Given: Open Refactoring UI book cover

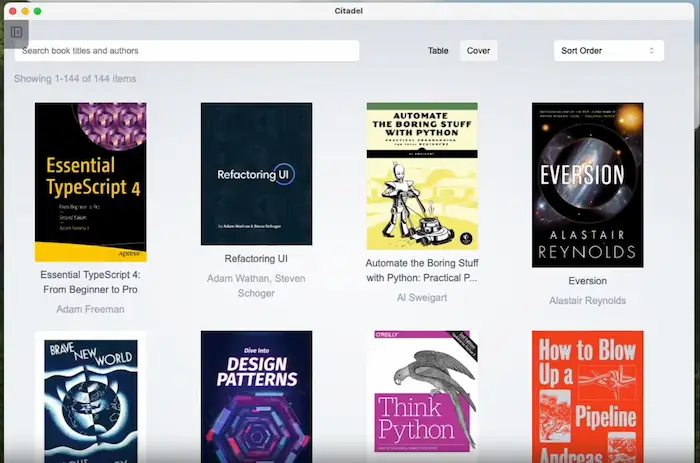Looking at the screenshot, I should tap(256, 173).
